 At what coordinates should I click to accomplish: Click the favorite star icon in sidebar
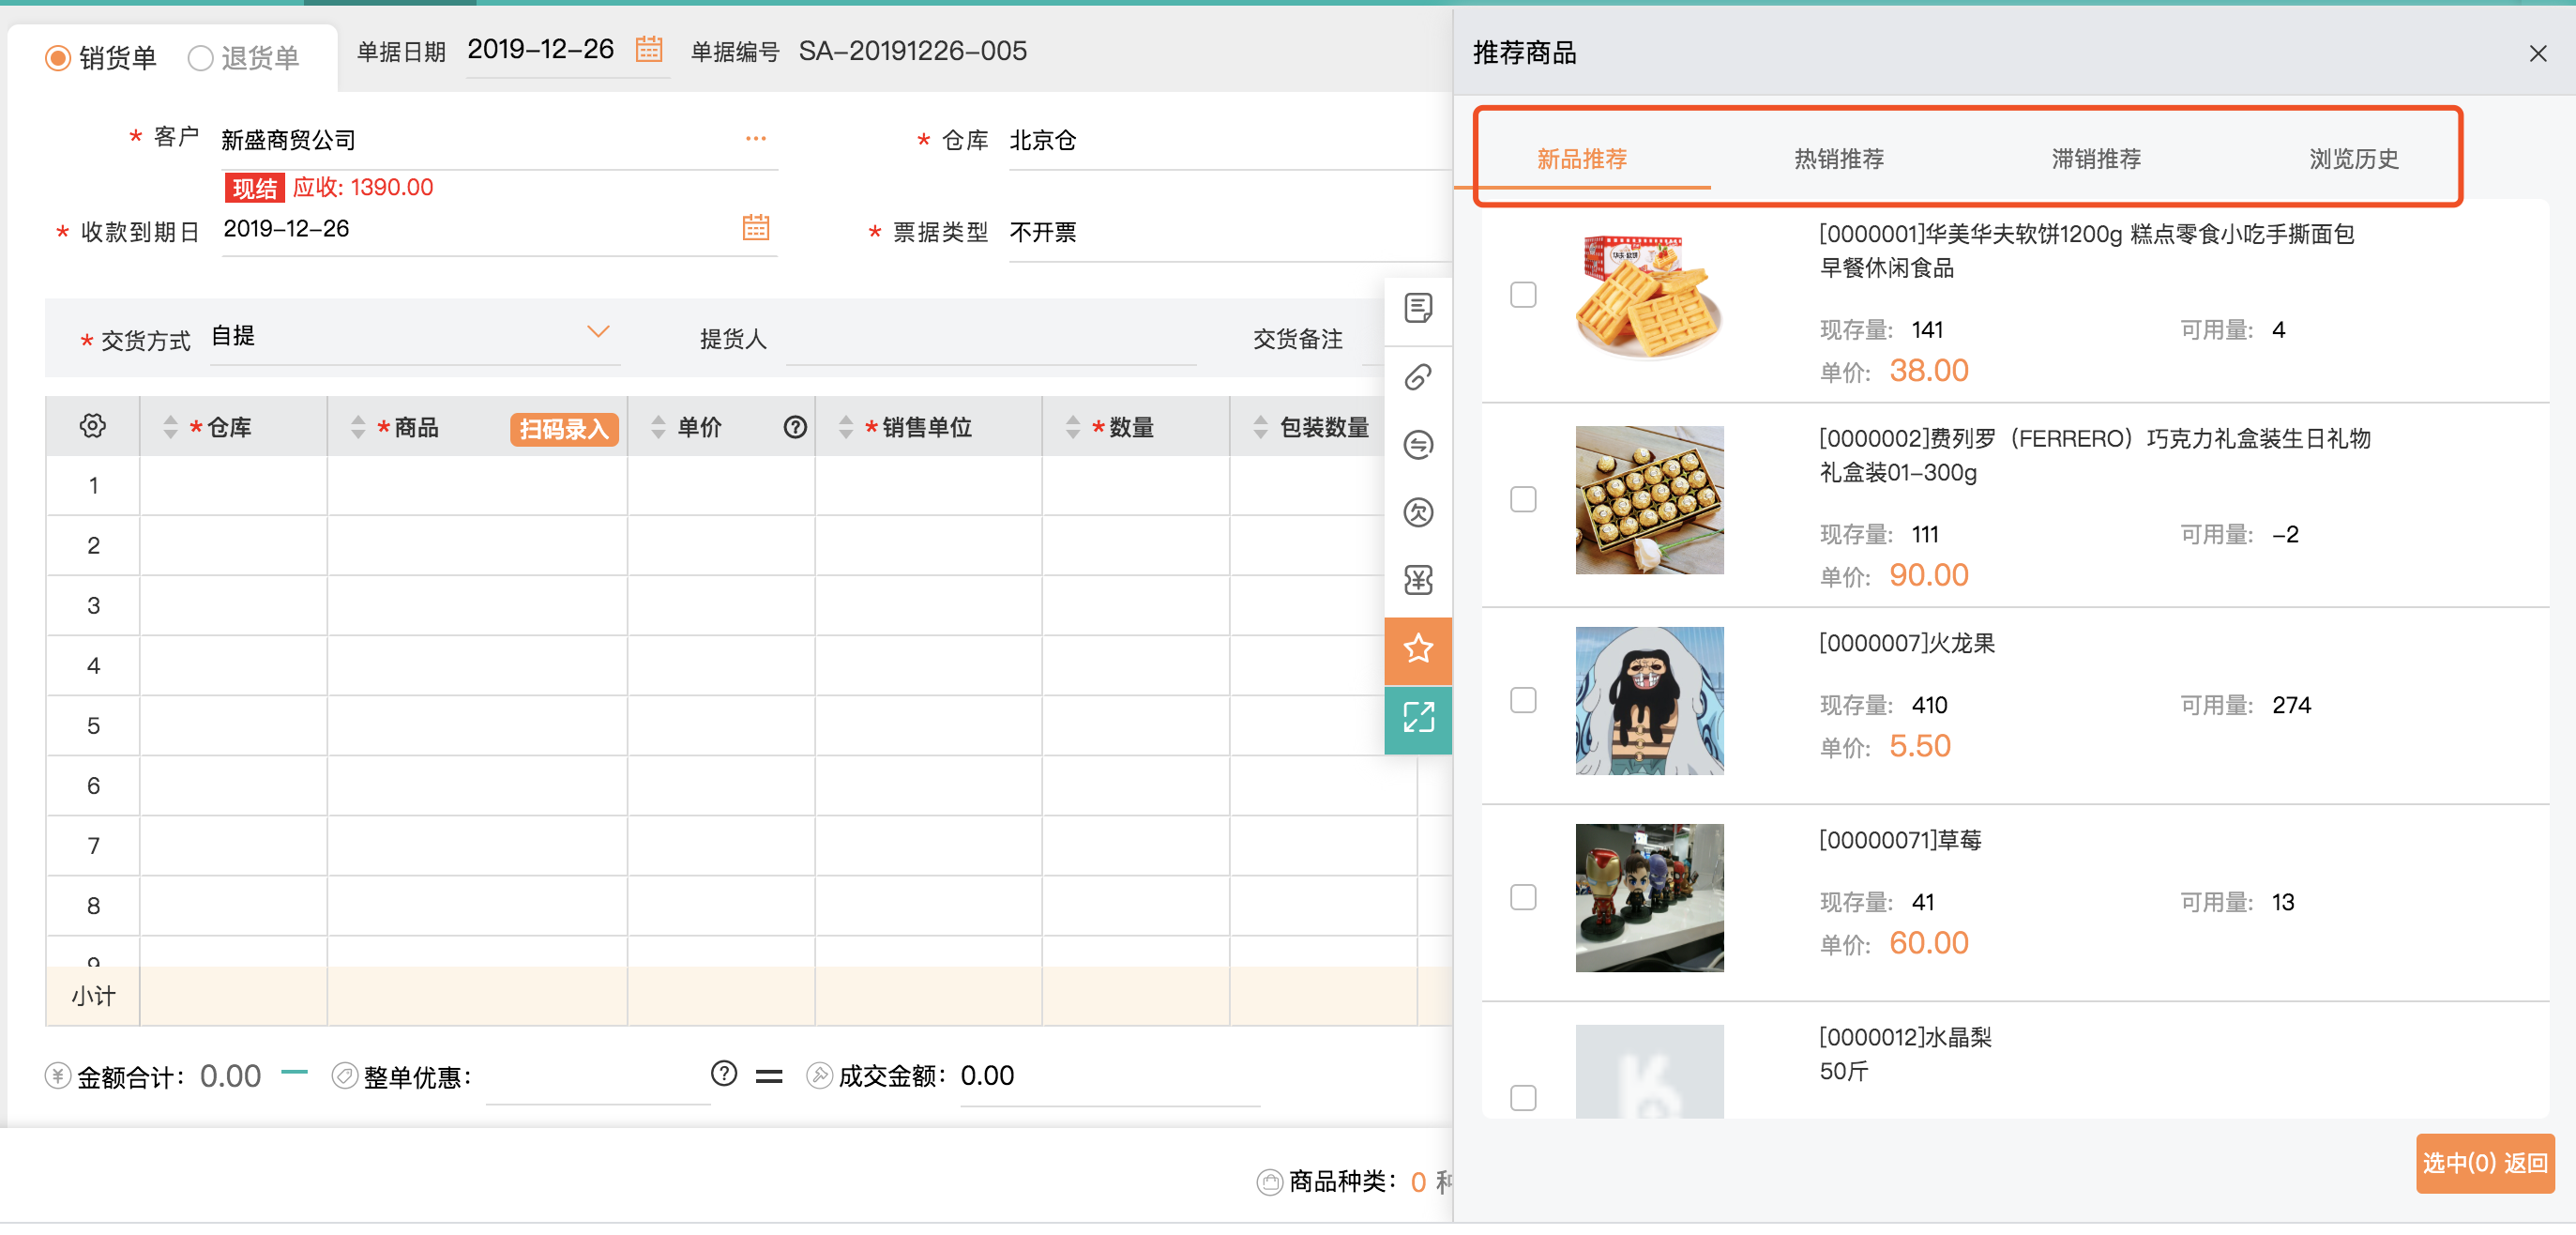pos(1417,649)
